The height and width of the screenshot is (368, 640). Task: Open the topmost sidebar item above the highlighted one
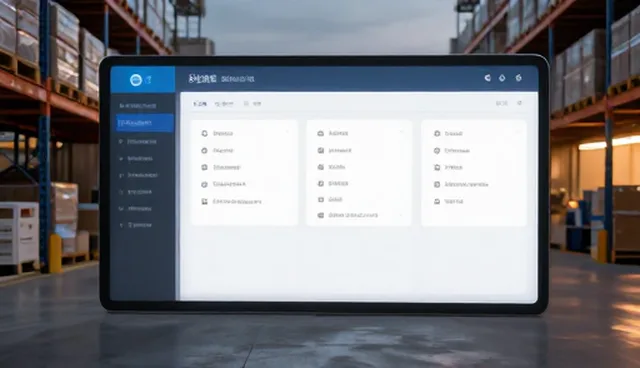138,106
